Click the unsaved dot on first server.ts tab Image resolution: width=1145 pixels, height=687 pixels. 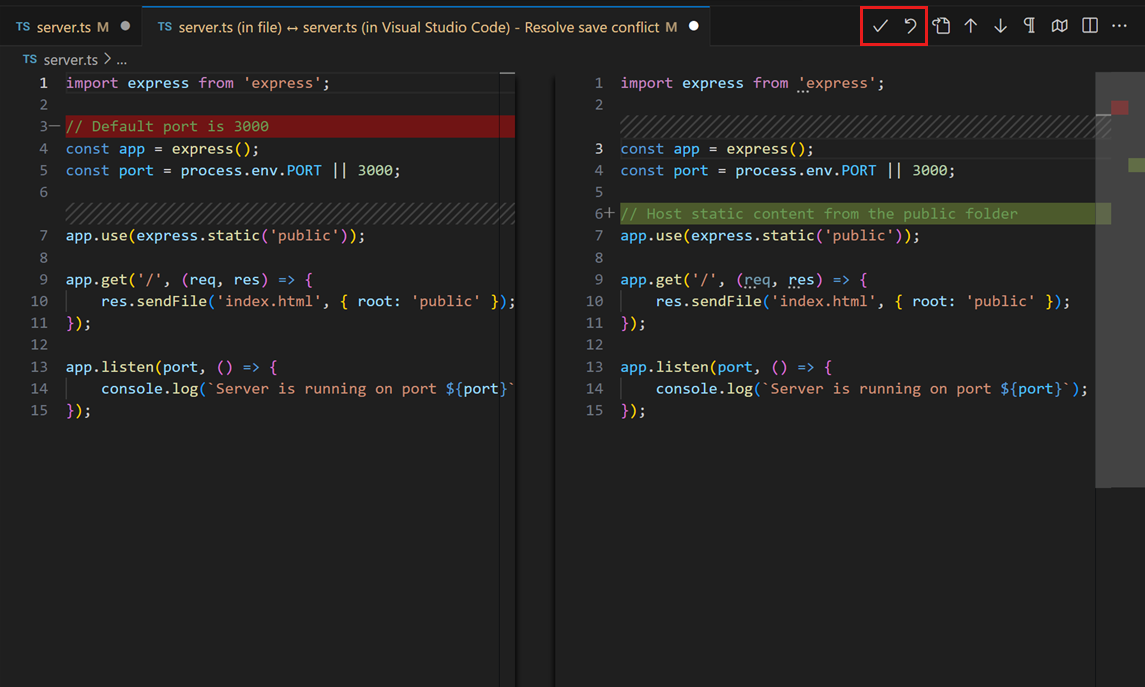126,27
